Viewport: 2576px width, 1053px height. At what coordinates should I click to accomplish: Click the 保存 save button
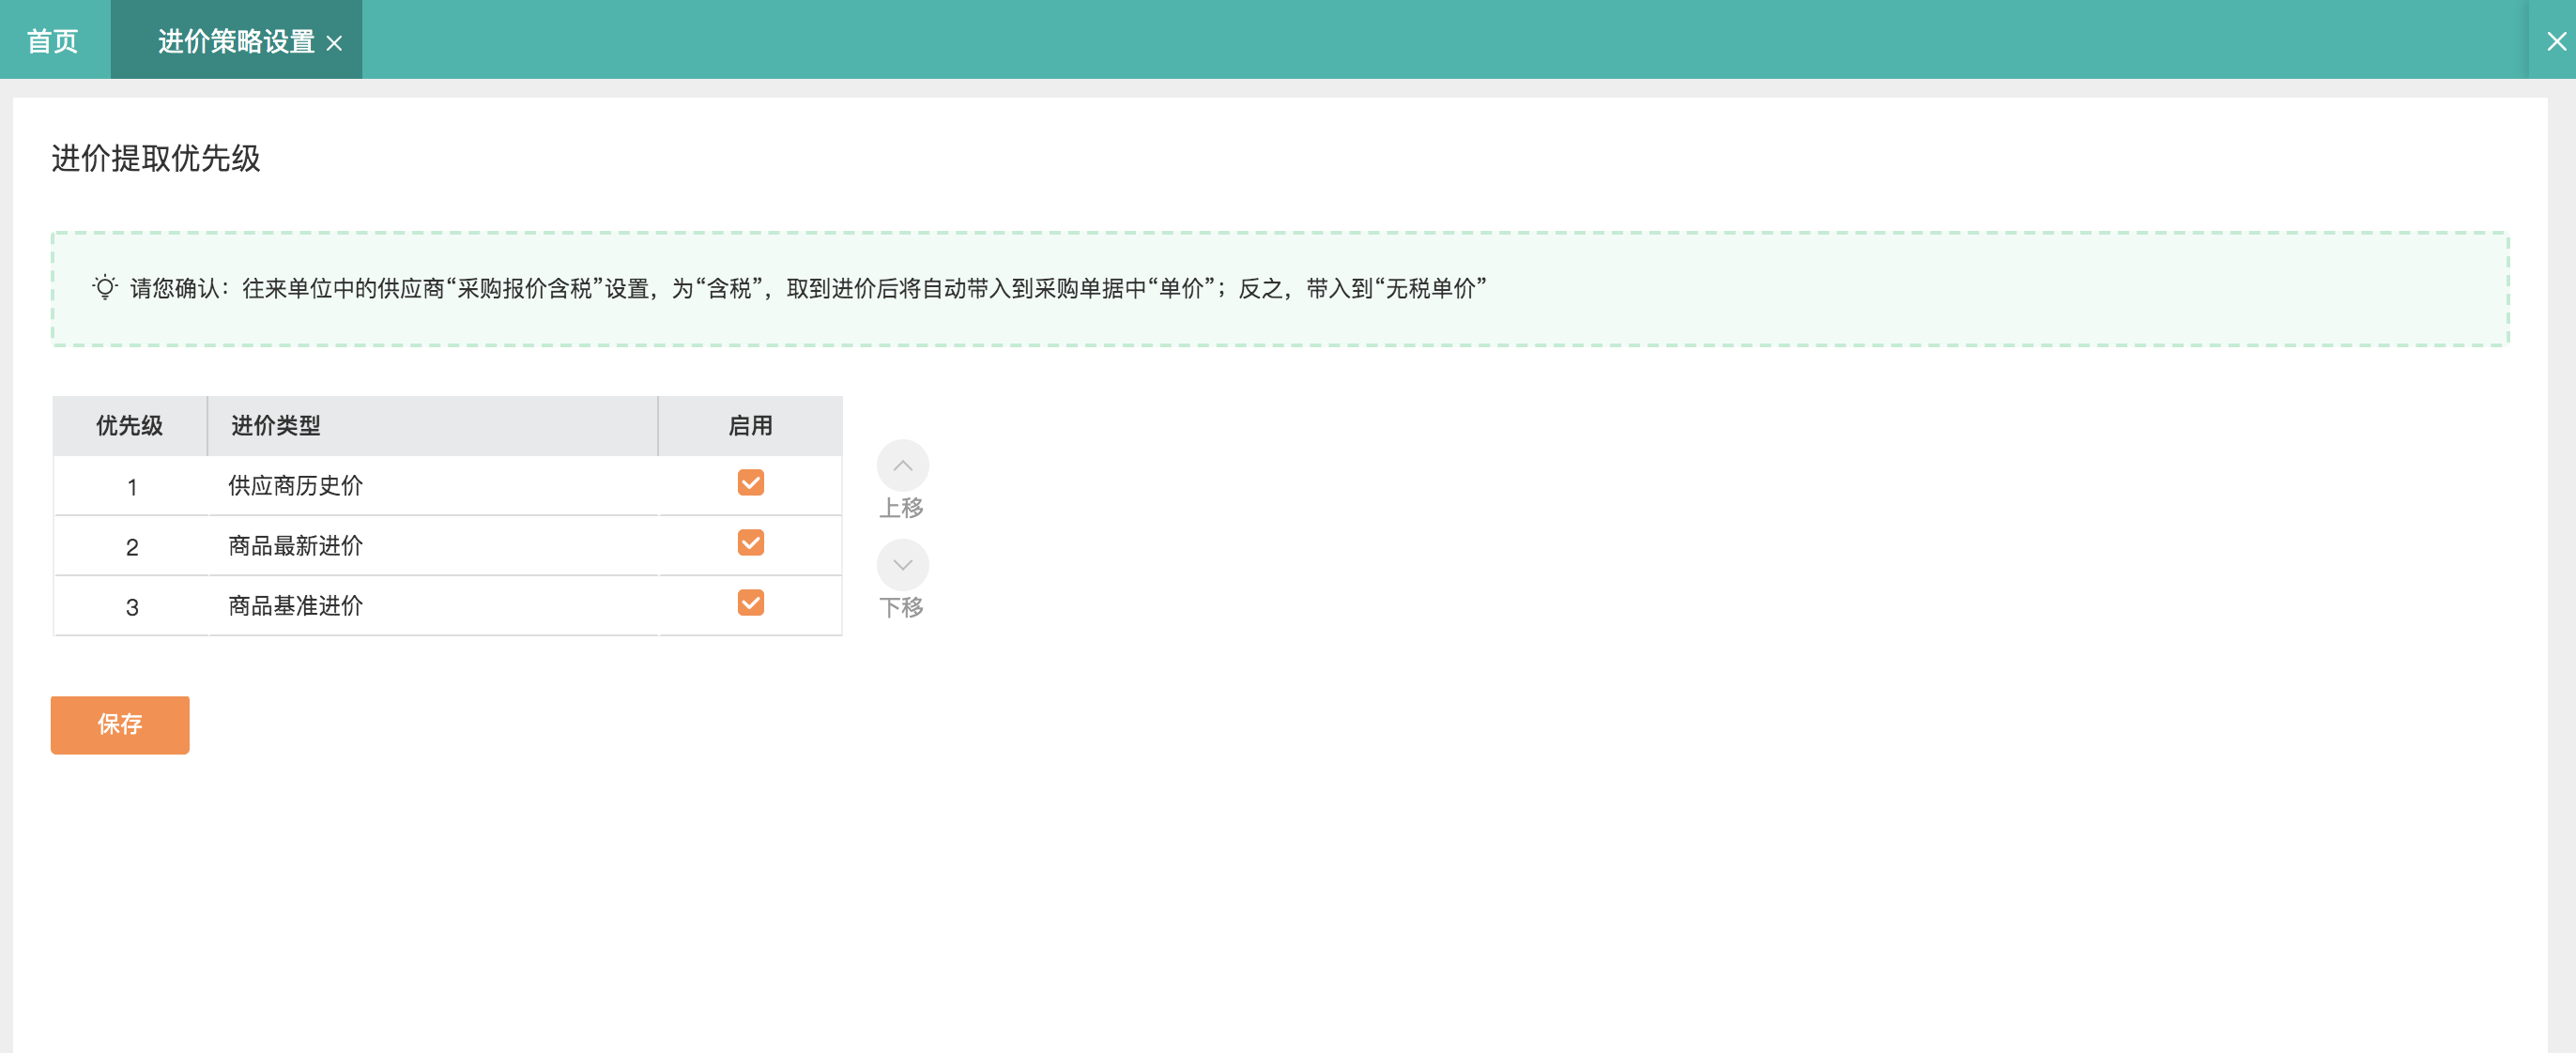point(120,723)
